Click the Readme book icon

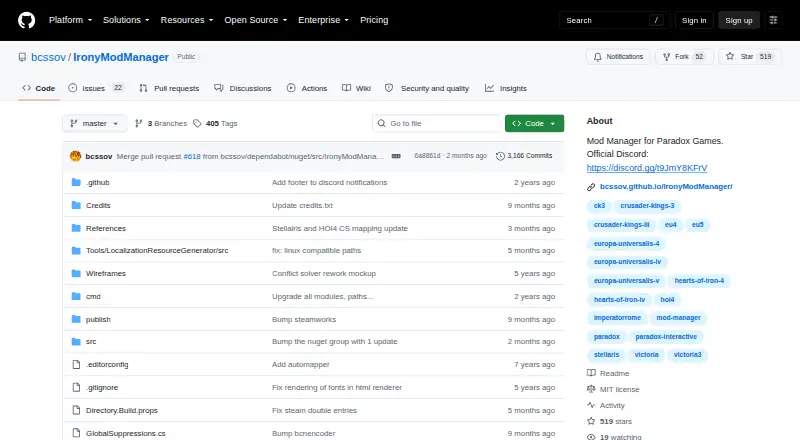[x=591, y=373]
